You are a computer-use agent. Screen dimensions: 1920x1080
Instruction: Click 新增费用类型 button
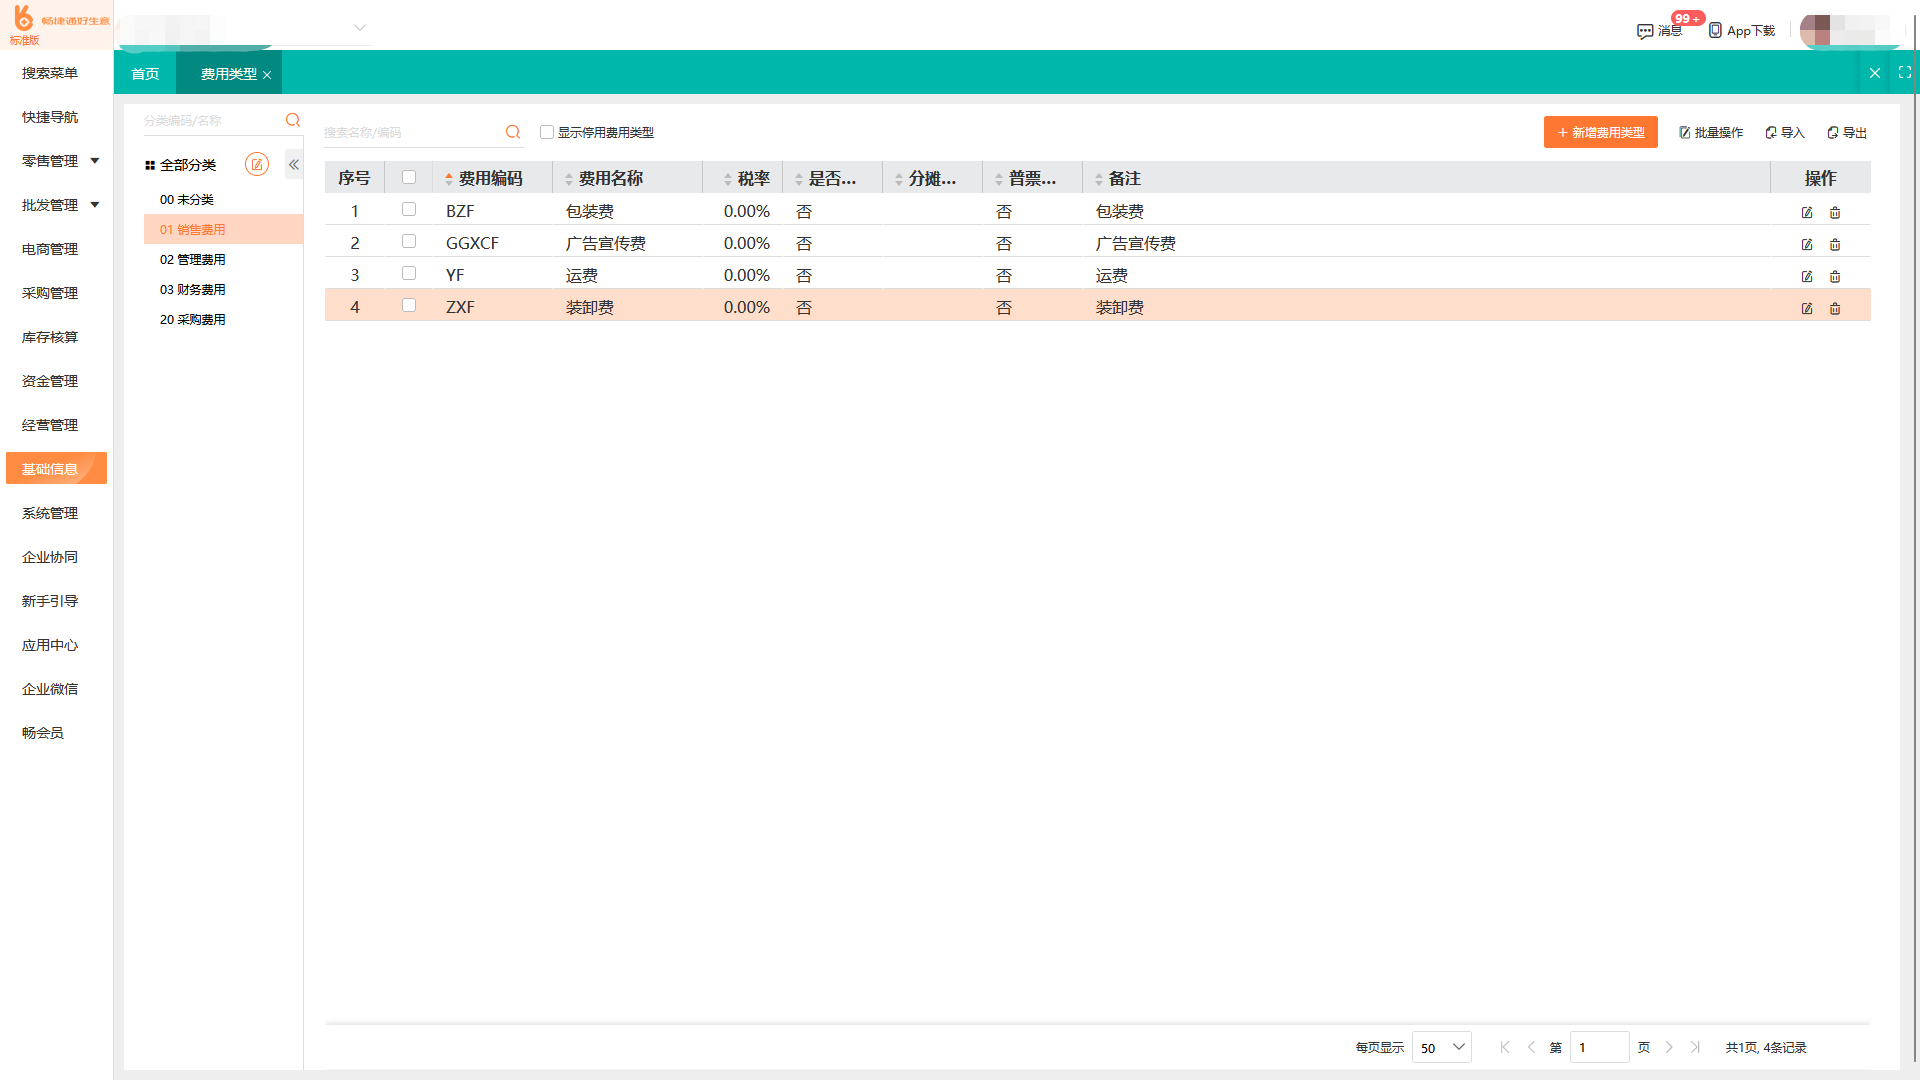[1600, 131]
